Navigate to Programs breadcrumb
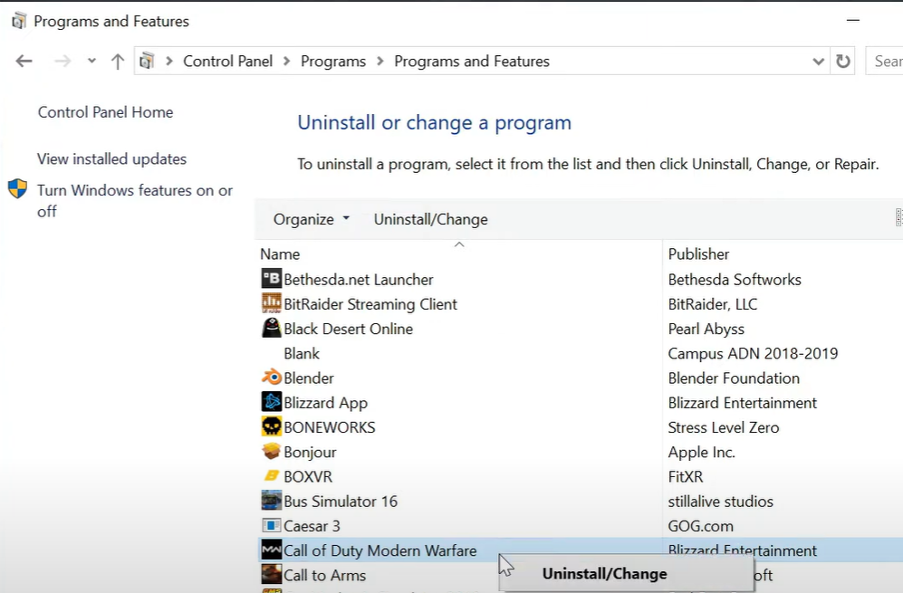The height and width of the screenshot is (594, 904). click(333, 61)
